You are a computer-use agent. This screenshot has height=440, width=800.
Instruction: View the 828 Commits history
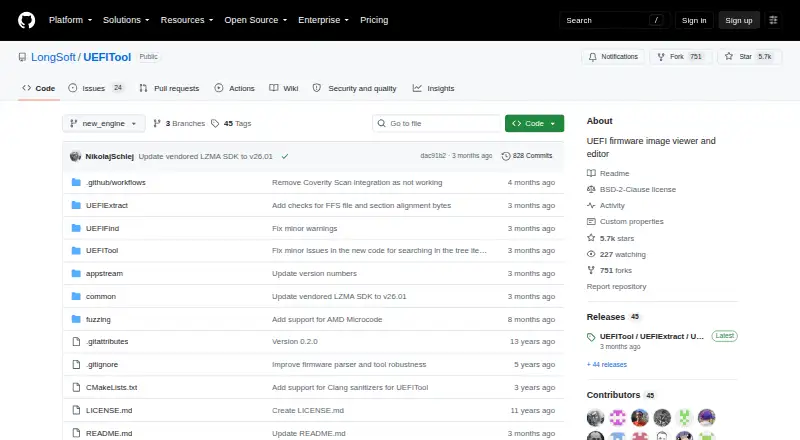coord(527,156)
